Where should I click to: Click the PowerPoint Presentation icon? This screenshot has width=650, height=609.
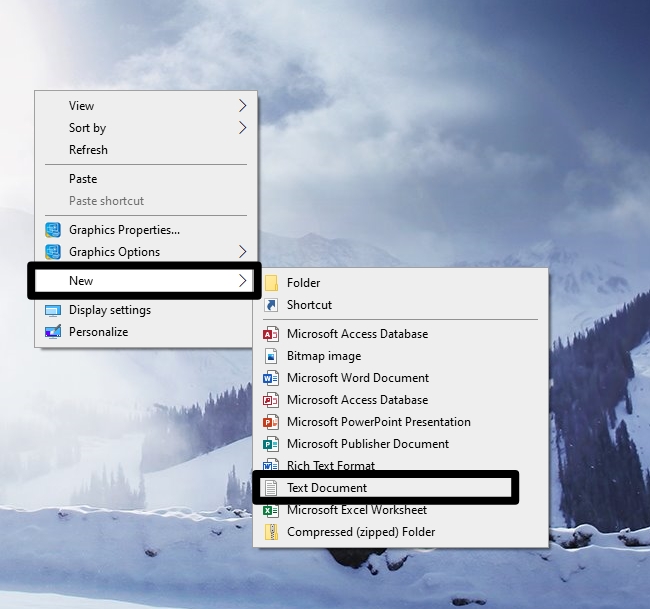(271, 422)
